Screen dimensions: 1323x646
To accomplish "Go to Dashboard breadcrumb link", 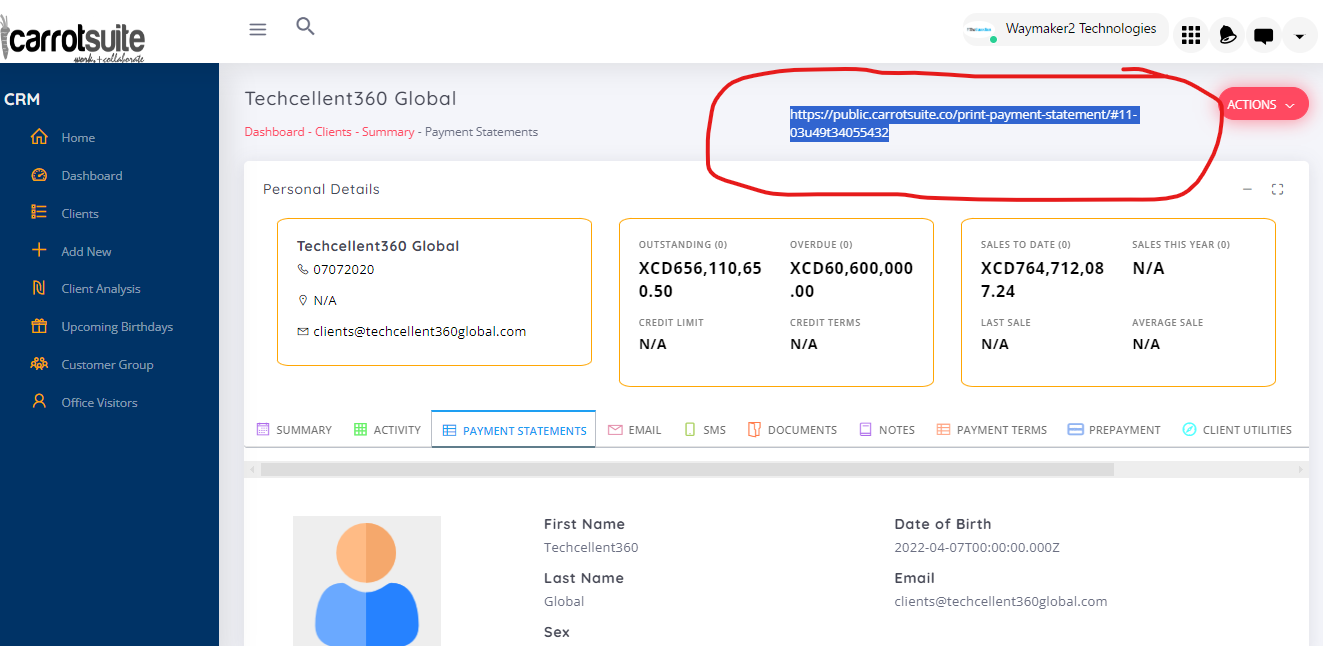I will tap(274, 132).
